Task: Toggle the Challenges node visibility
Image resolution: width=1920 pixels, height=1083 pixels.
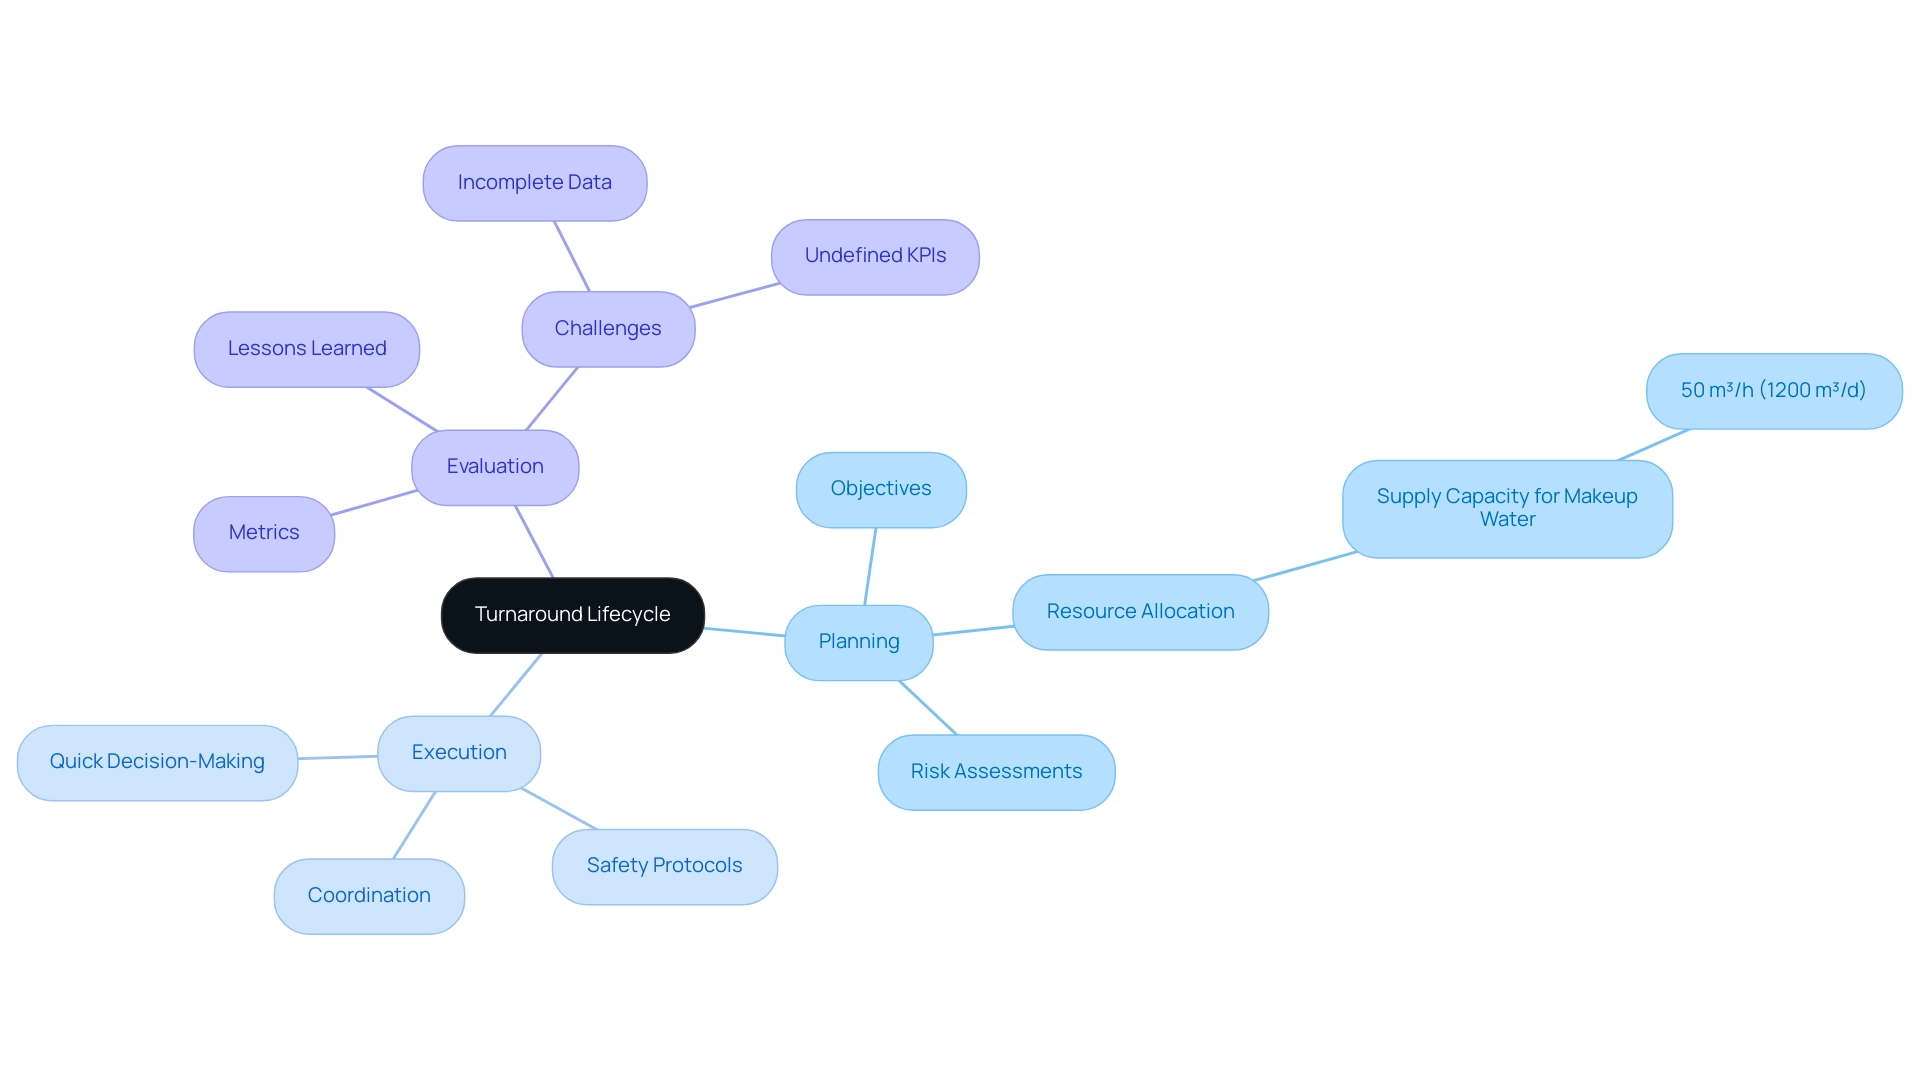Action: 611,326
